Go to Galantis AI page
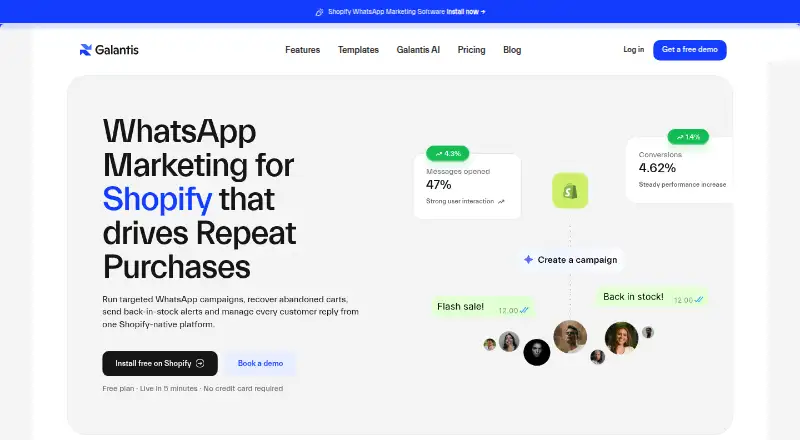 tap(418, 50)
